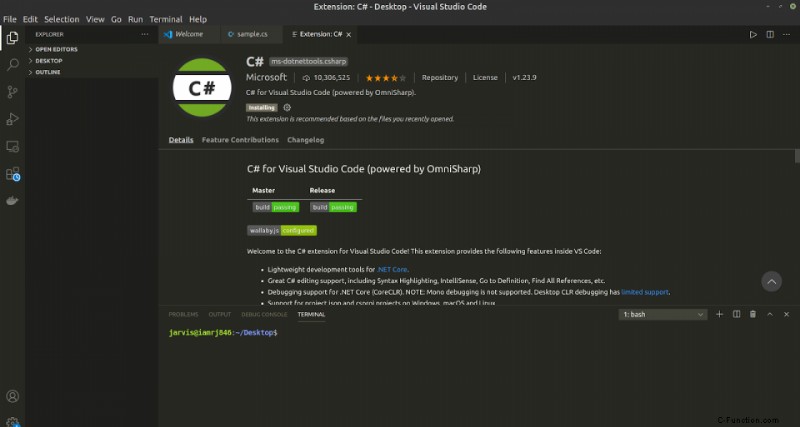Open the Source Control view

[13, 92]
